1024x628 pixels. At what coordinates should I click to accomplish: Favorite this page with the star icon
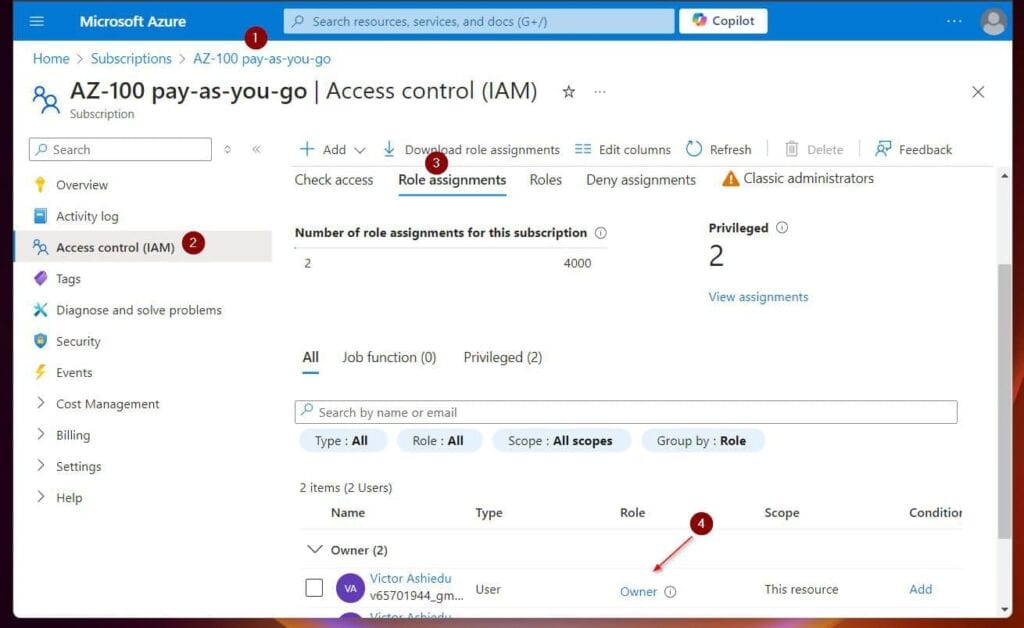point(569,92)
